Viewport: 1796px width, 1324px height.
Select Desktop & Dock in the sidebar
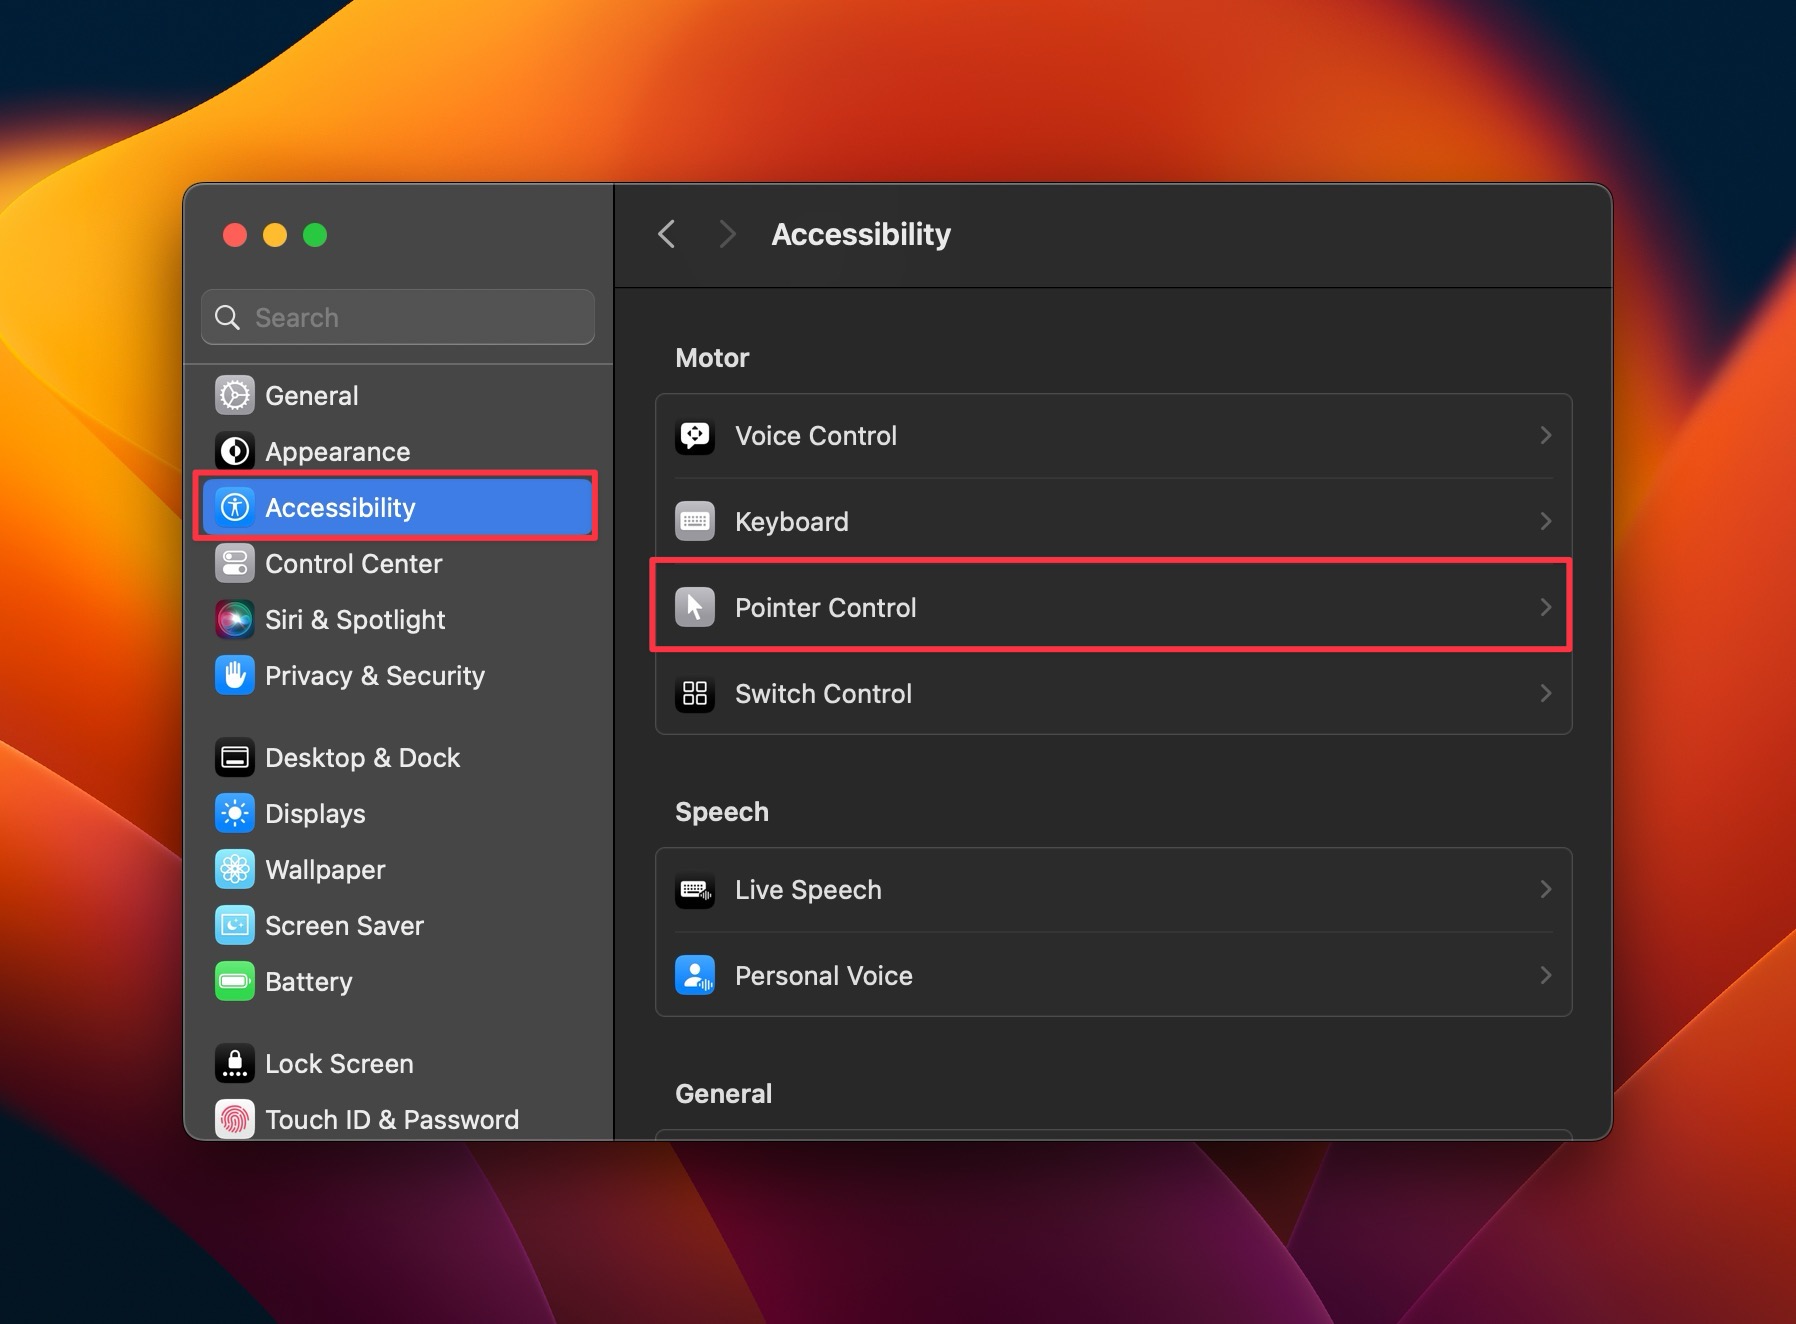362,757
